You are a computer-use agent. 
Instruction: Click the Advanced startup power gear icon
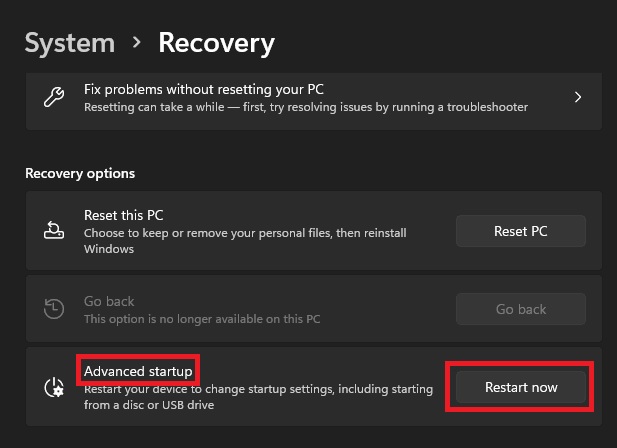pyautogui.click(x=54, y=387)
